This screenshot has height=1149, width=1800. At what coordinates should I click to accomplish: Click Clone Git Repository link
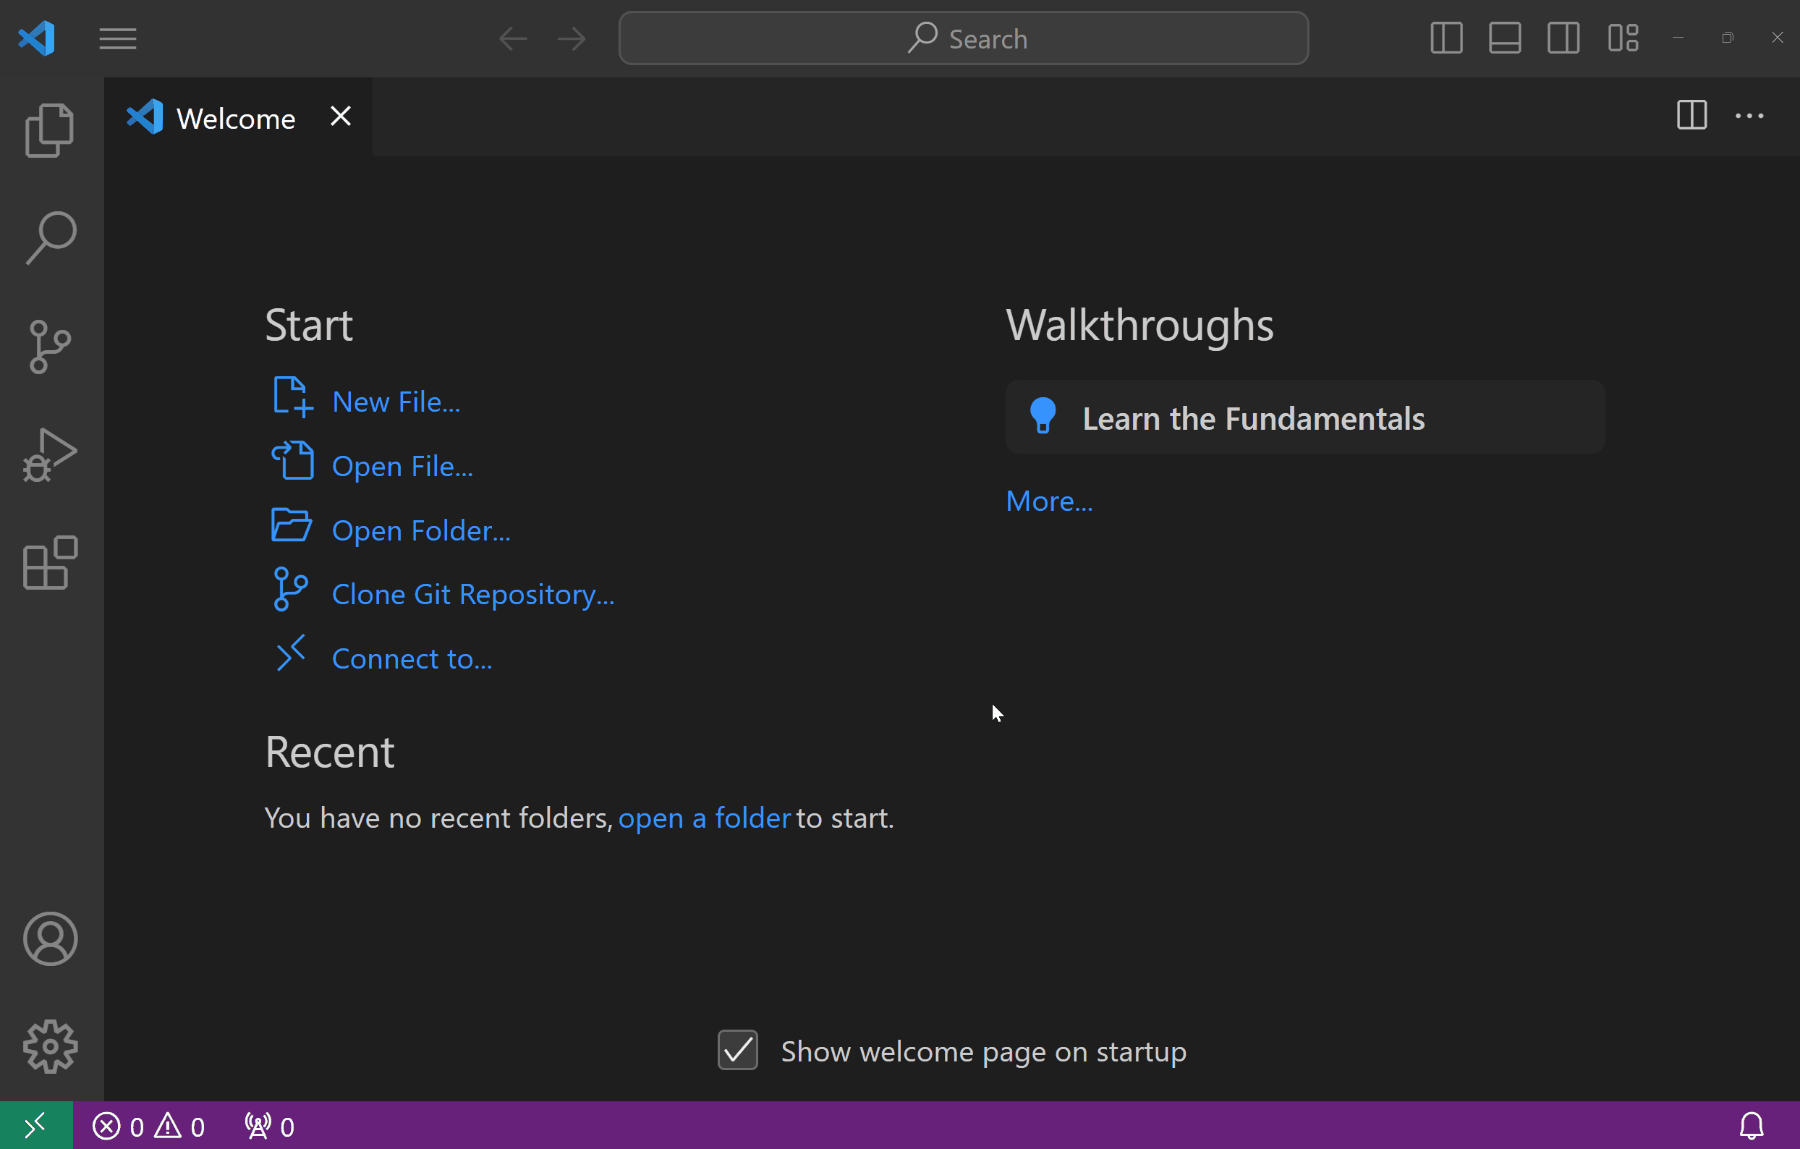[473, 593]
